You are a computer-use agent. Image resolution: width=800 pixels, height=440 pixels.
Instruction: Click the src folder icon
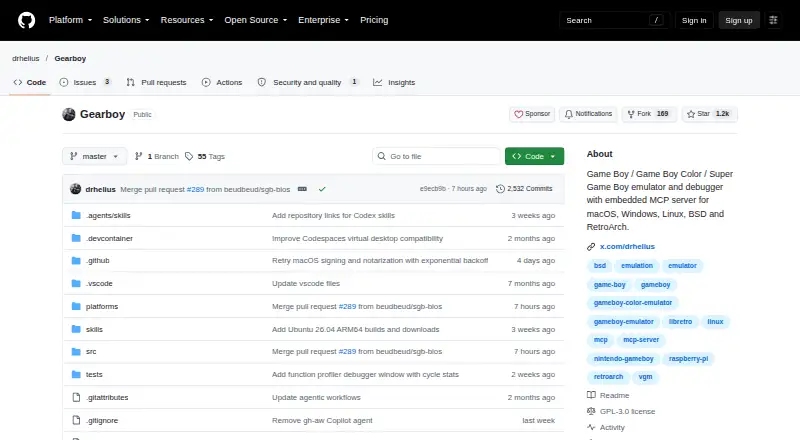pyautogui.click(x=76, y=352)
